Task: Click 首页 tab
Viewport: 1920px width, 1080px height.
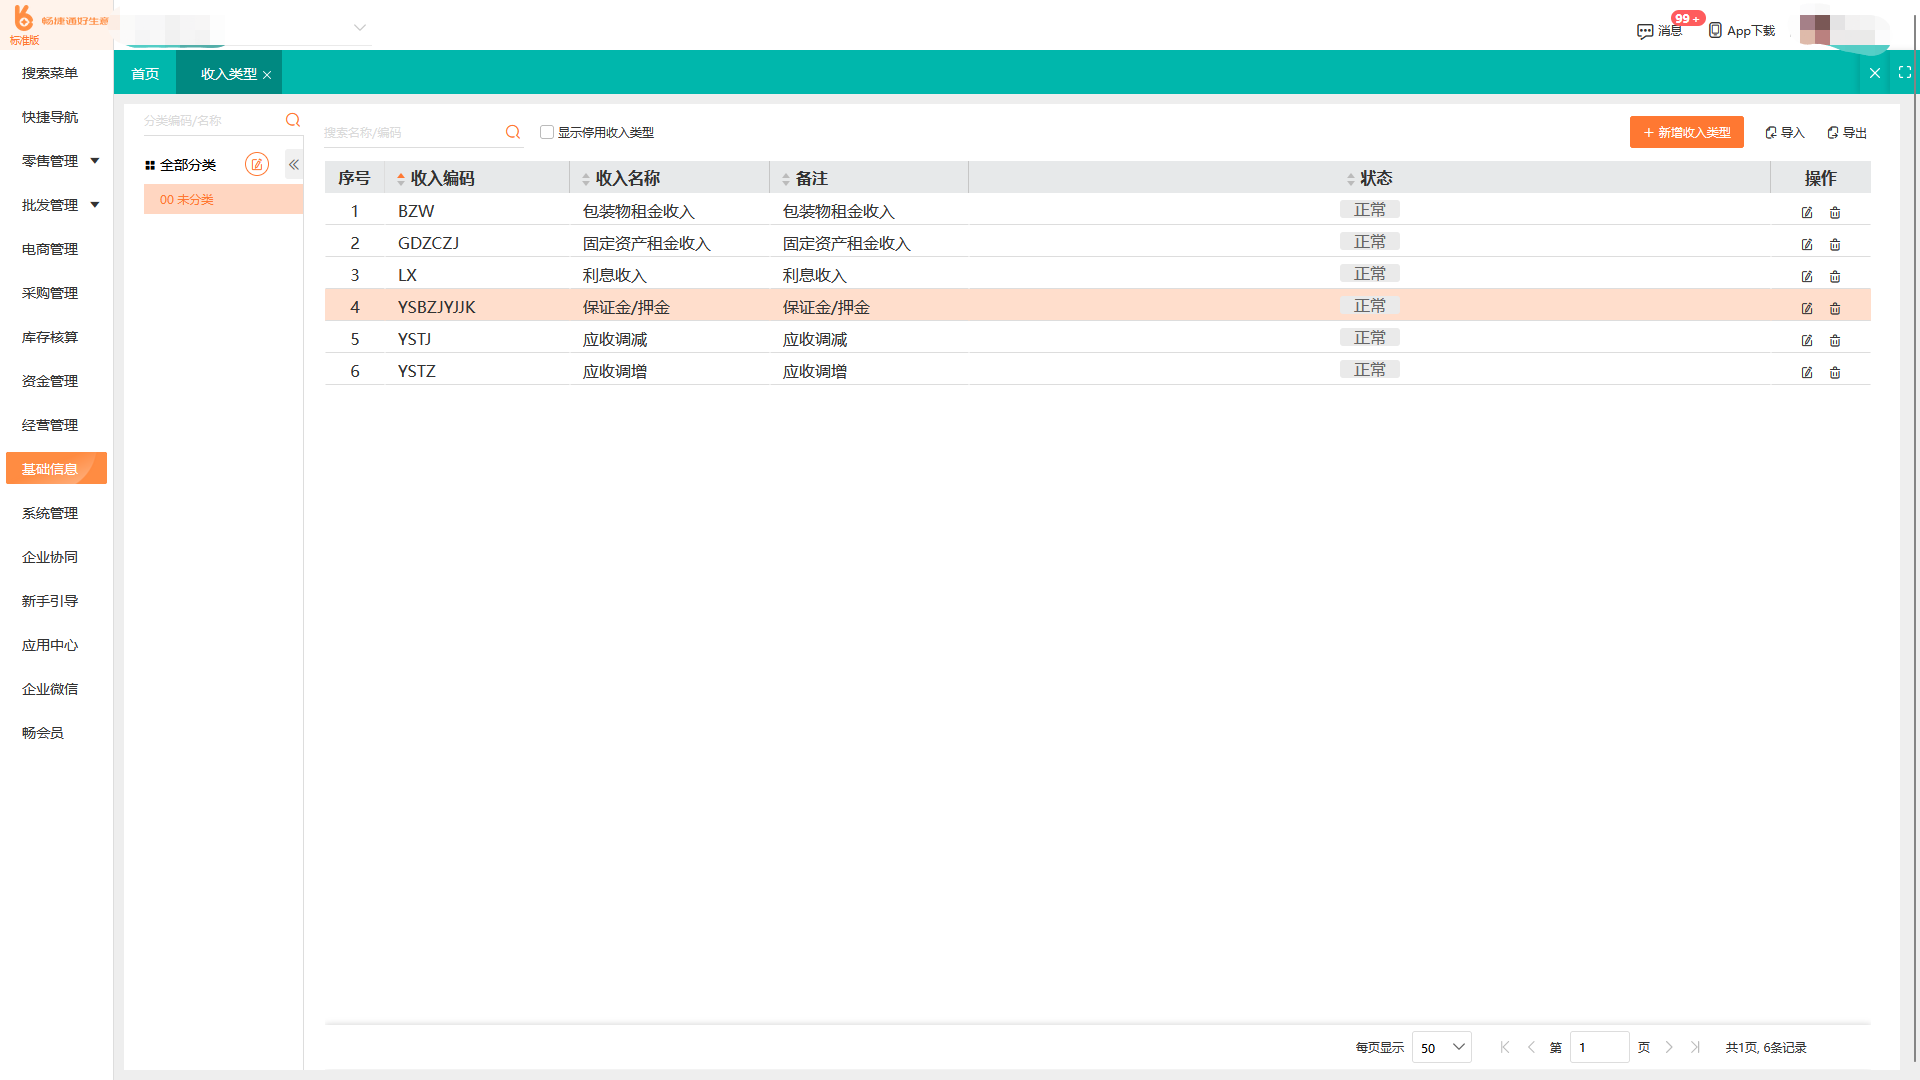Action: [x=145, y=74]
